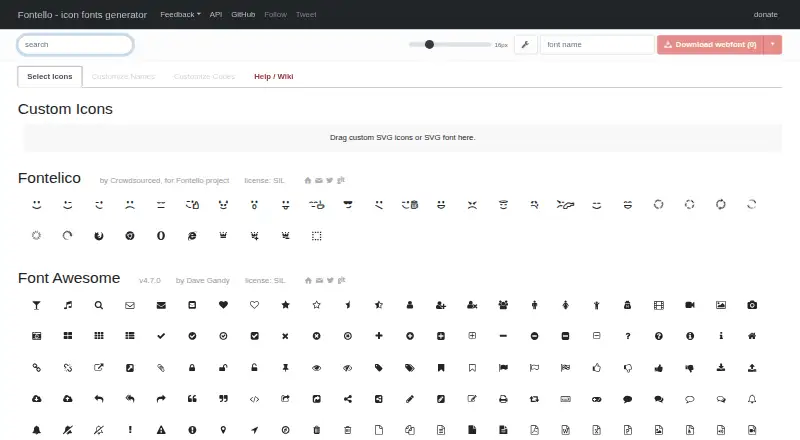This screenshot has width=800, height=440.
Task: Select the forward share arrow icon
Action: (161, 399)
